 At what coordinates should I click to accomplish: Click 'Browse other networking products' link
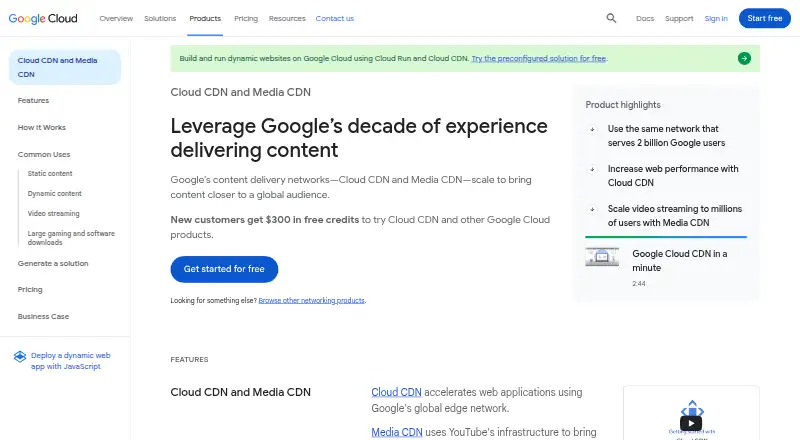(311, 300)
